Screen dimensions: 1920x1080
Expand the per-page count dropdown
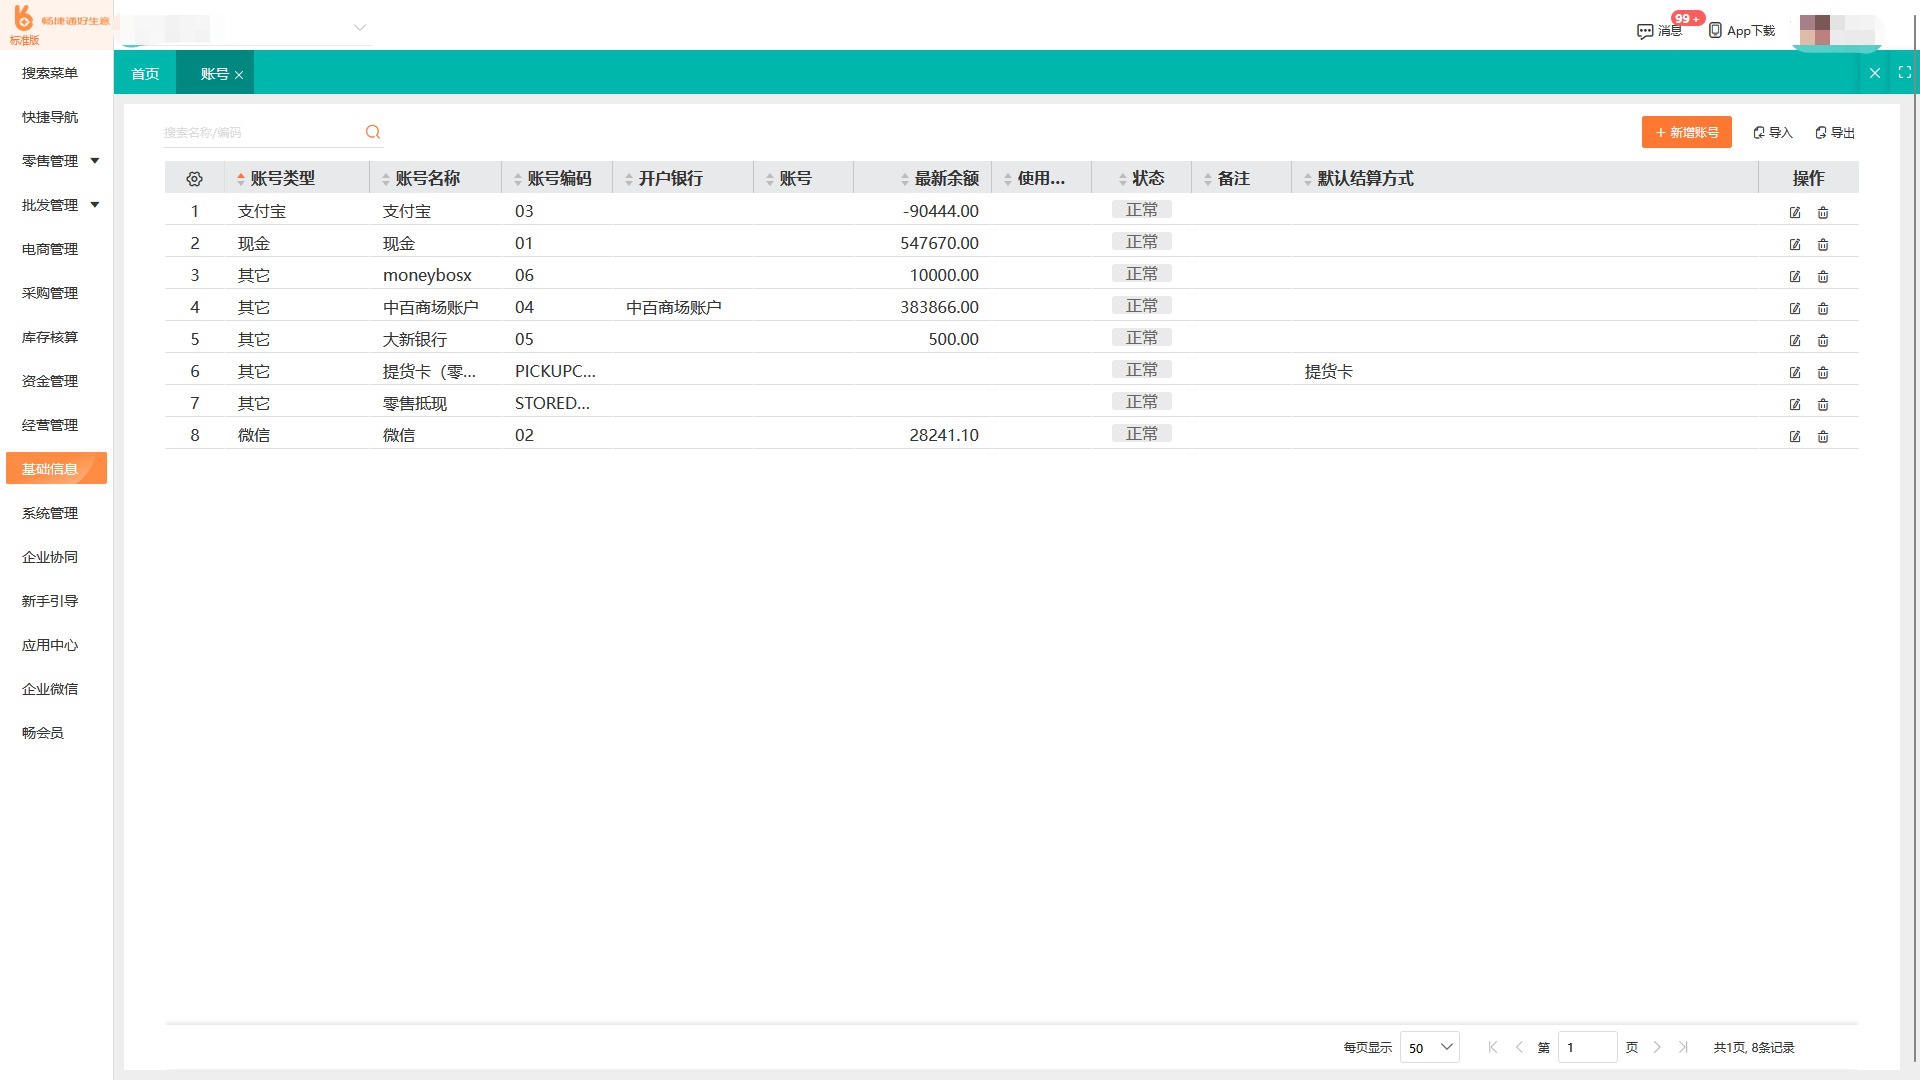[x=1429, y=1046]
